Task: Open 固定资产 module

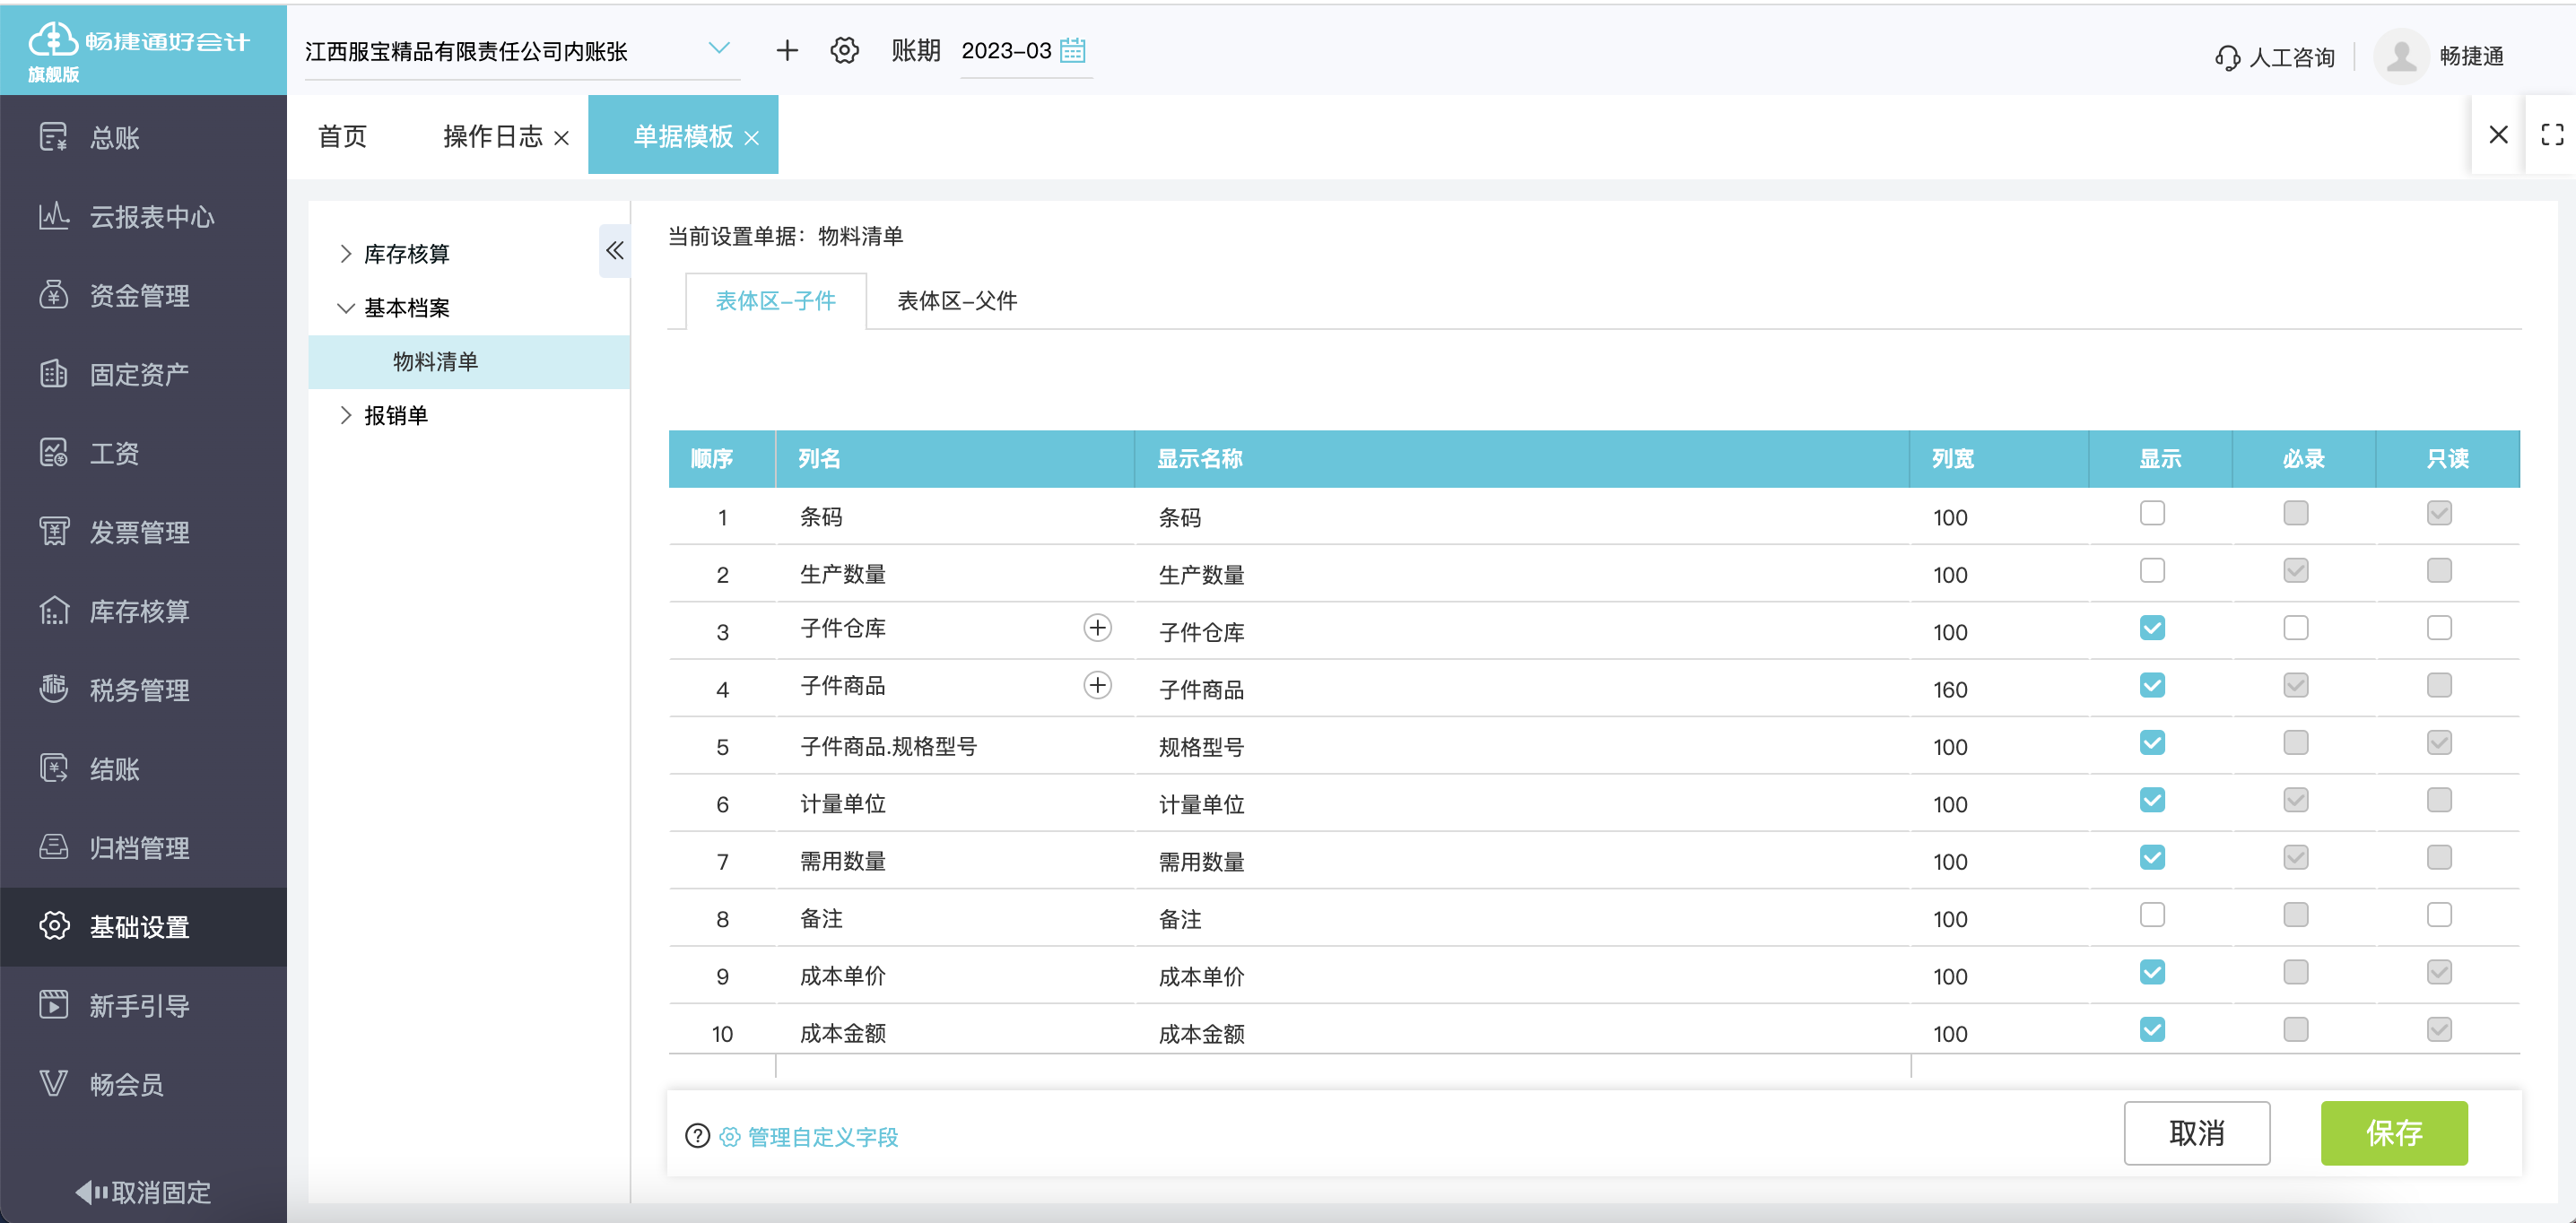Action: coord(138,374)
